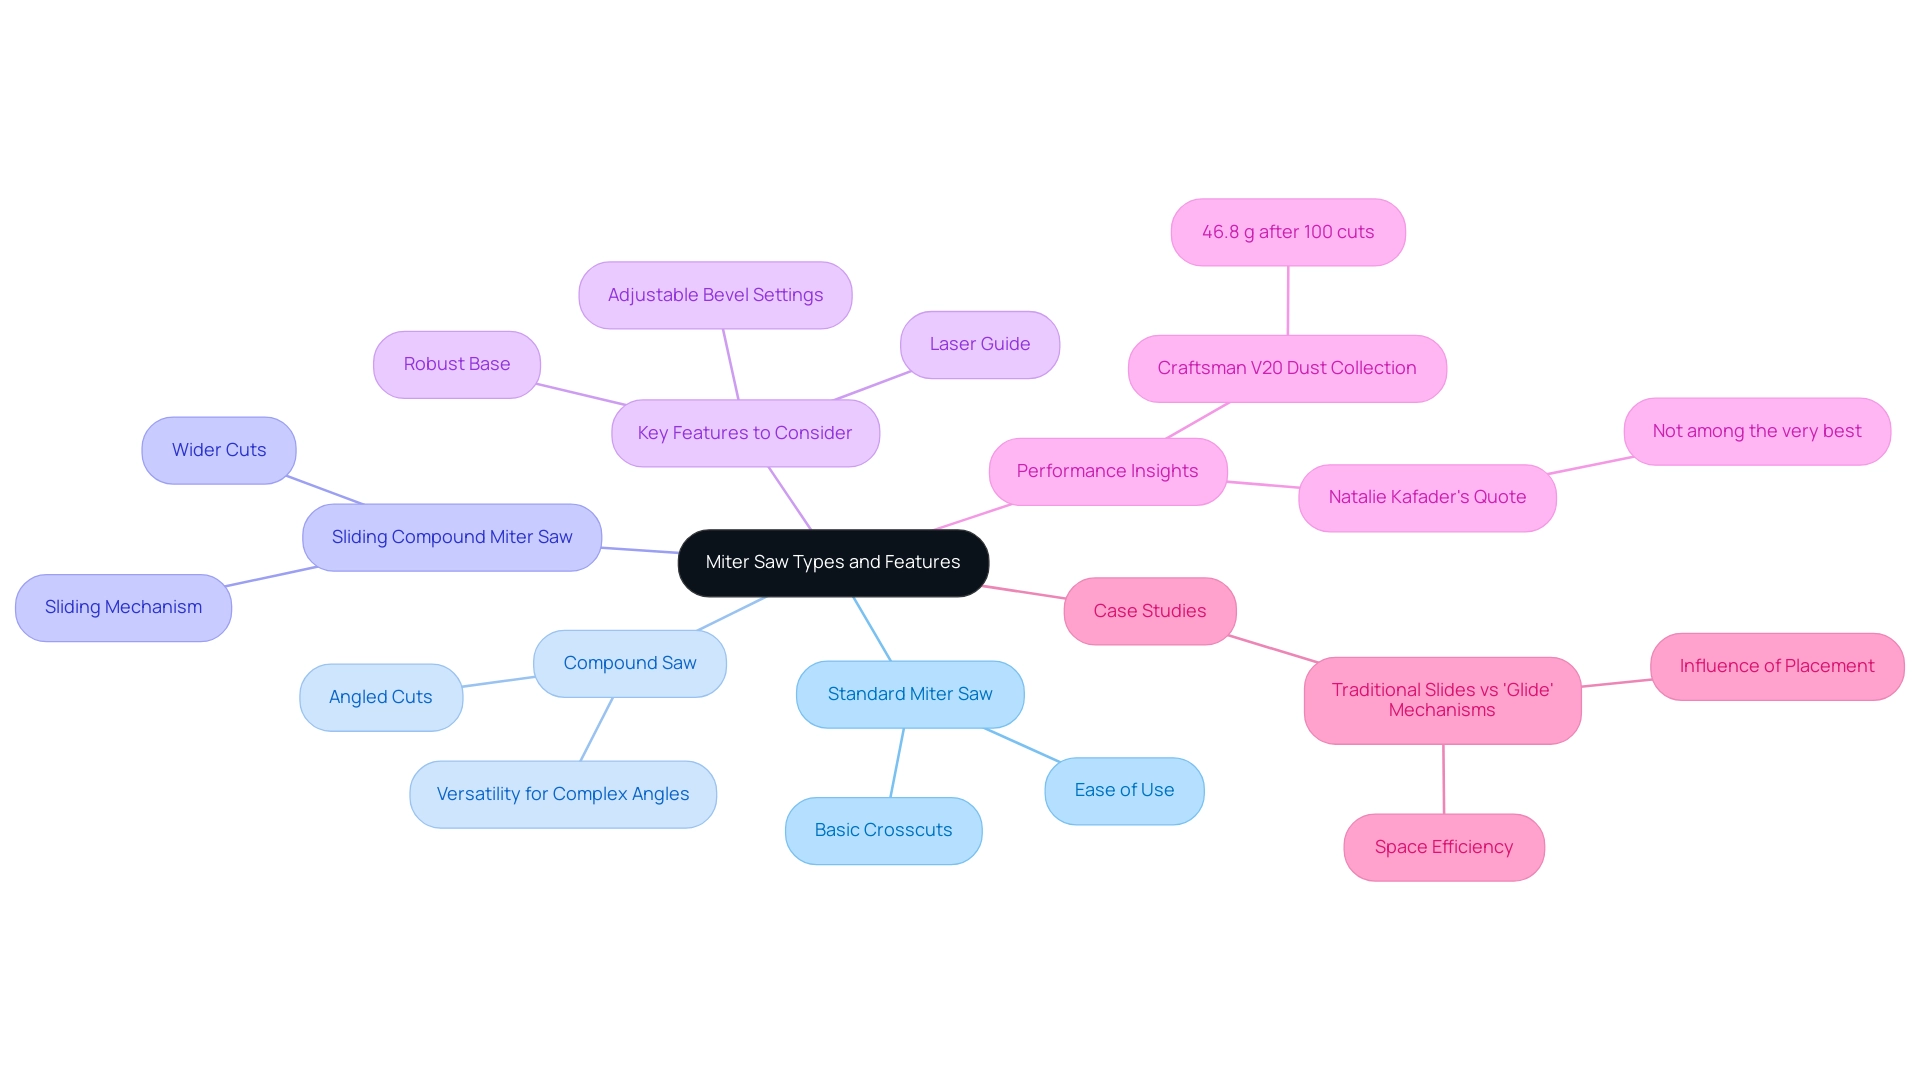Click the central 'Miter Saw Types and Features' node
The image size is (1920, 1083).
click(831, 562)
